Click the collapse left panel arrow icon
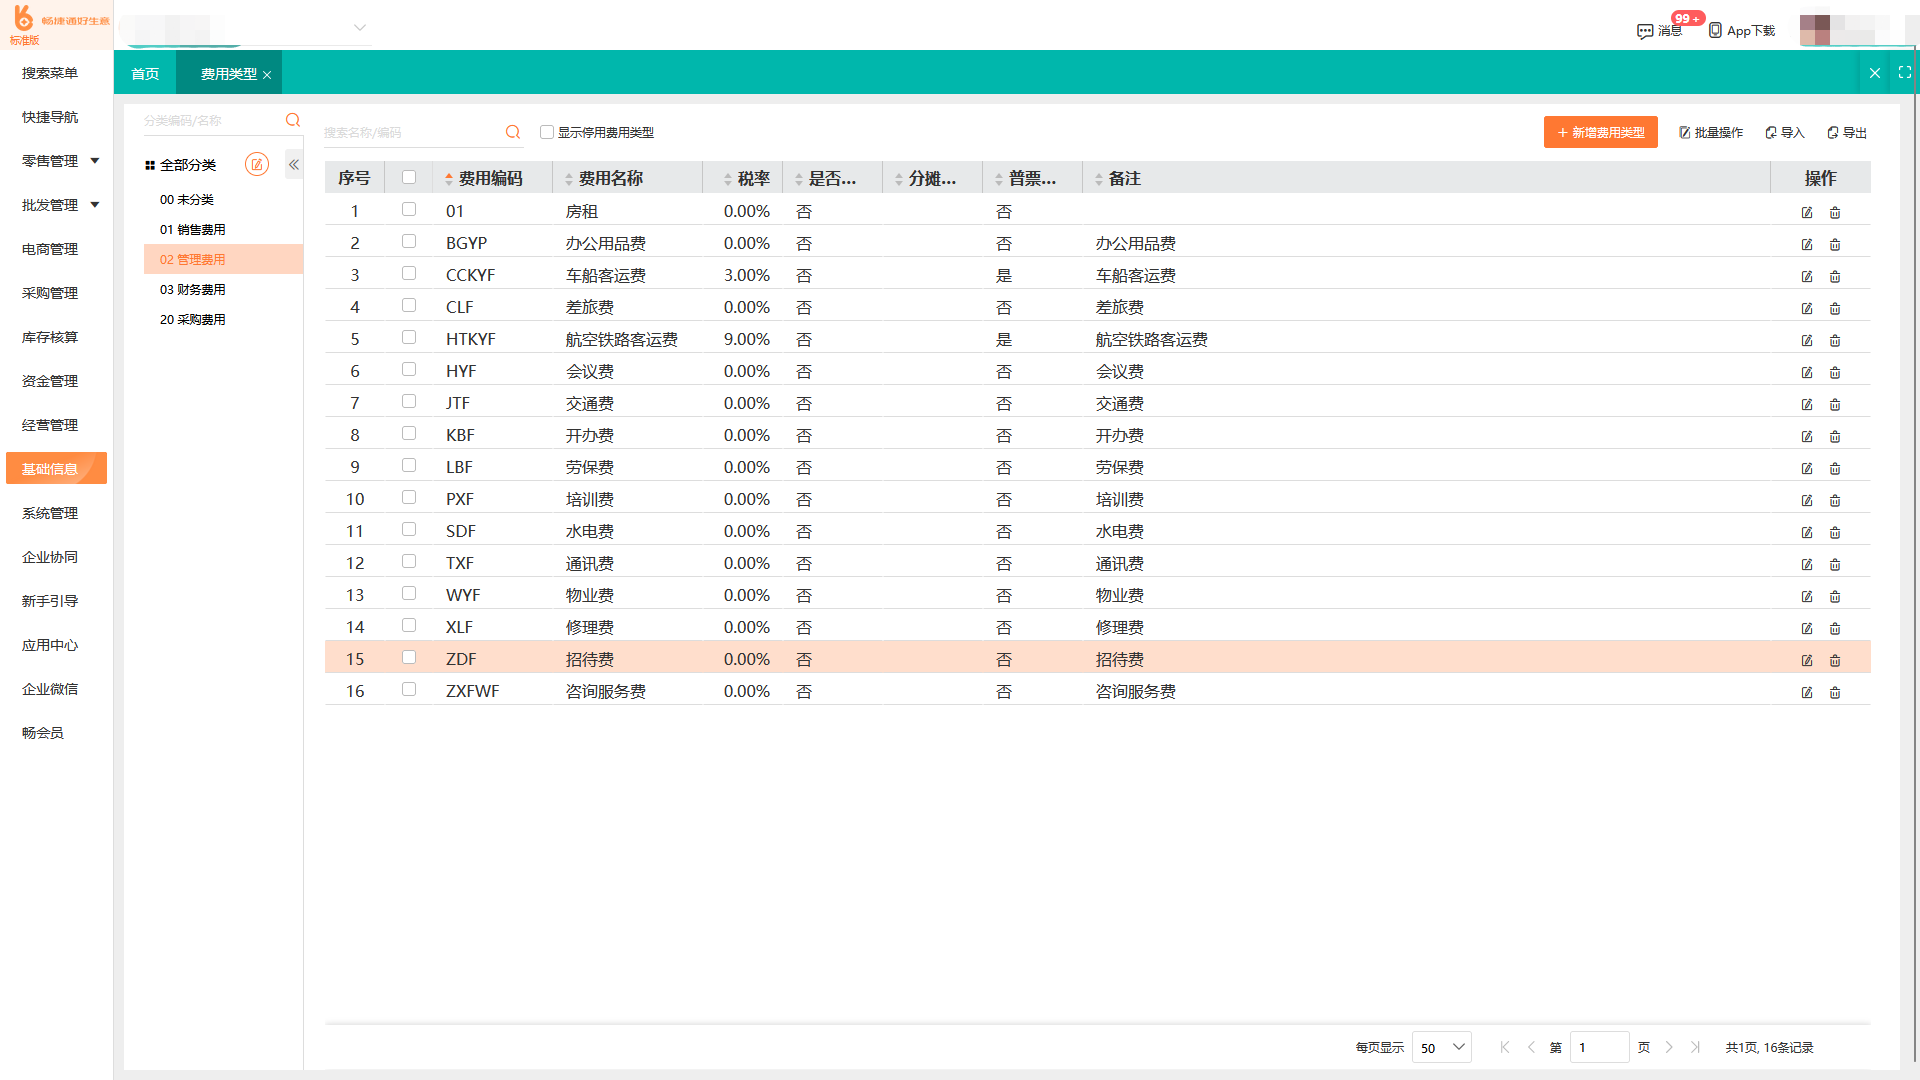Viewport: 1920px width, 1080px height. [x=293, y=164]
